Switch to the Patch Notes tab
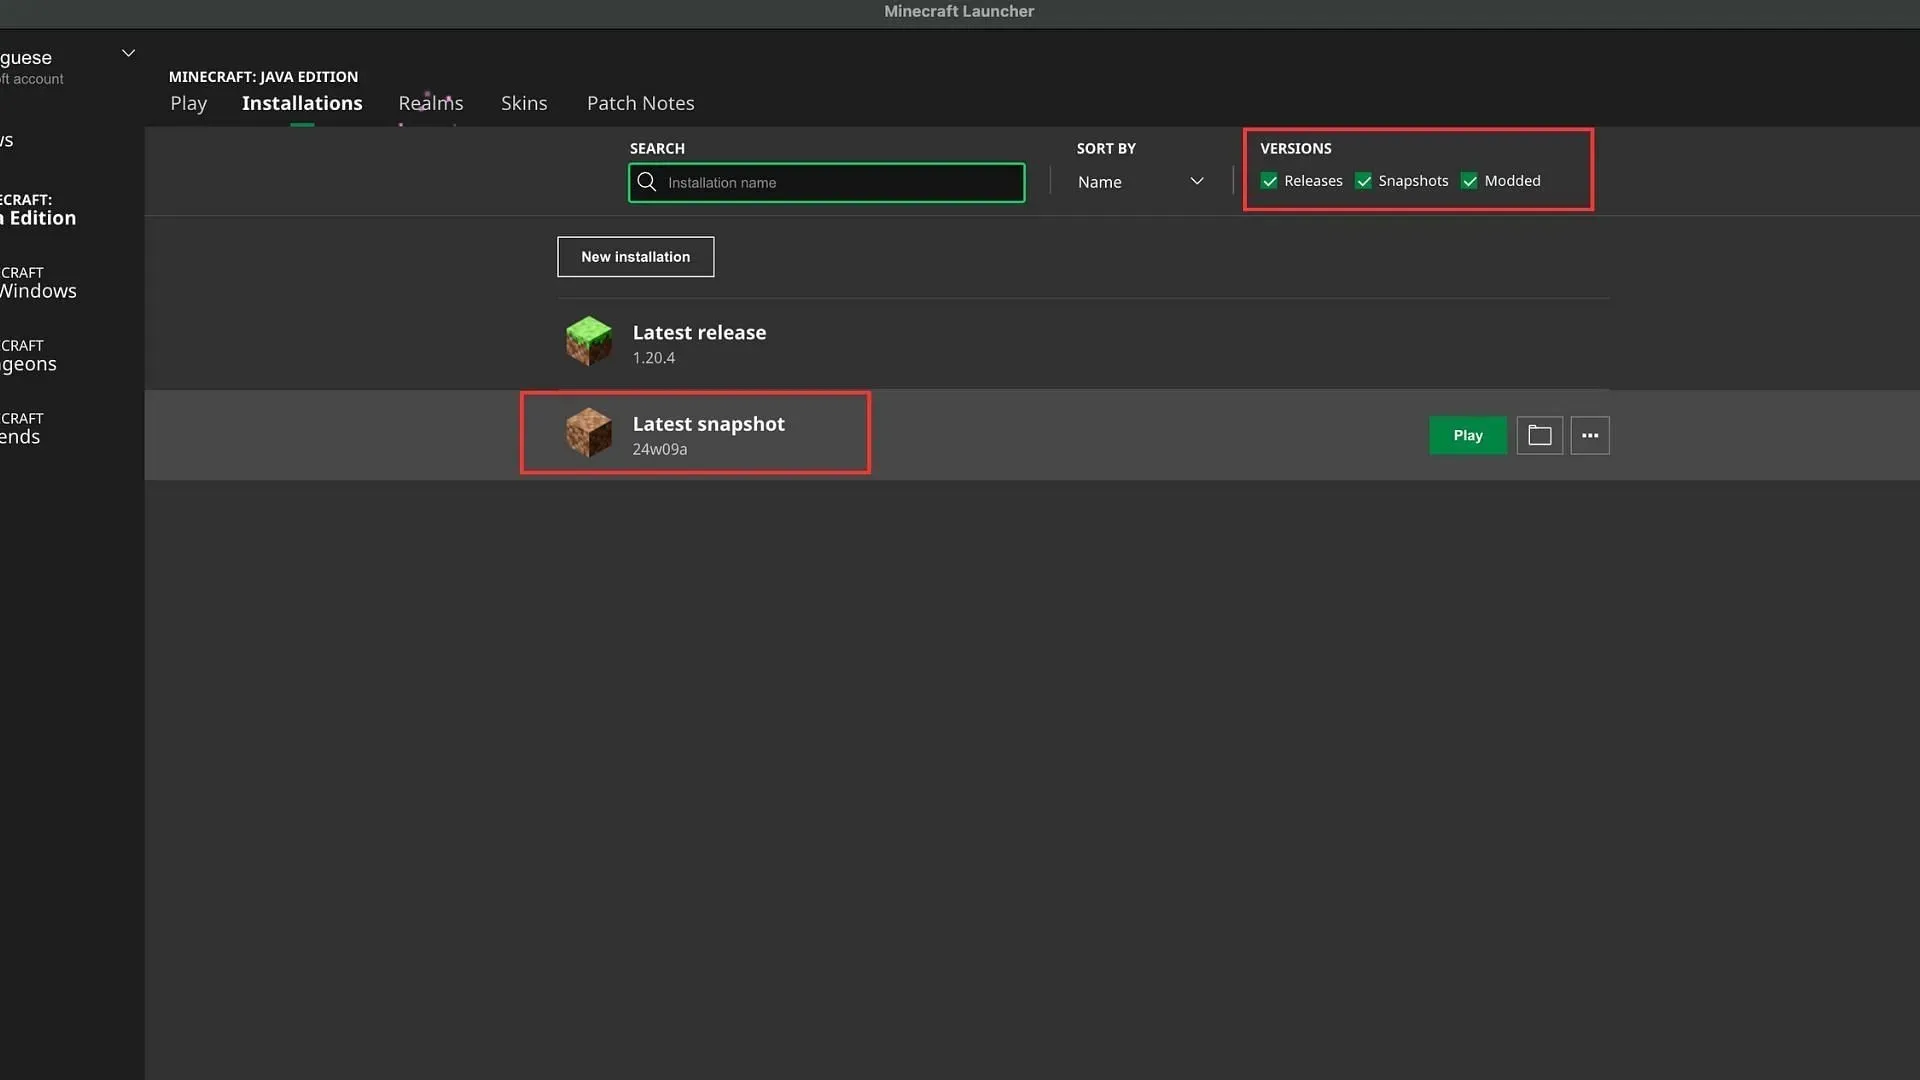The height and width of the screenshot is (1080, 1920). pyautogui.click(x=641, y=102)
